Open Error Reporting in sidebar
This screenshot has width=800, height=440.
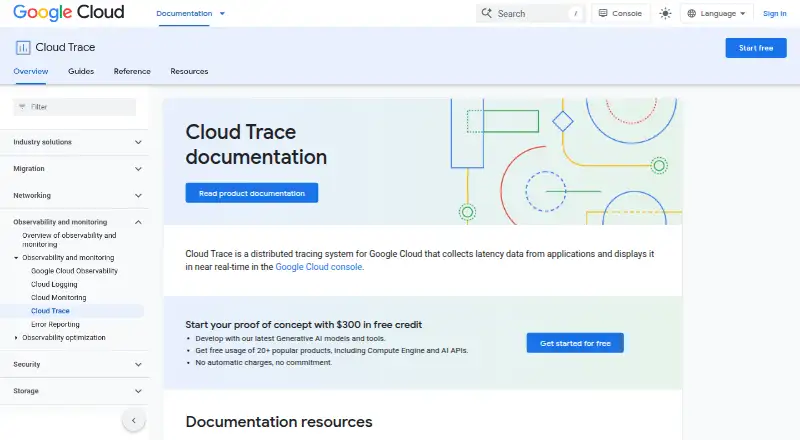coord(55,325)
